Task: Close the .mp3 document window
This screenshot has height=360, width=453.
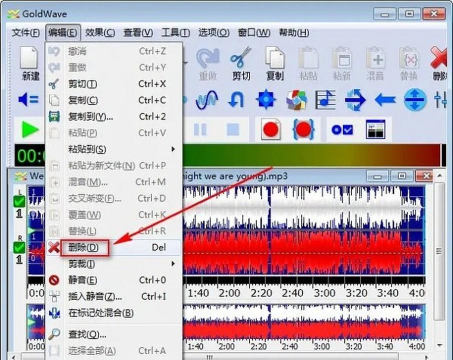Action: coord(423,176)
